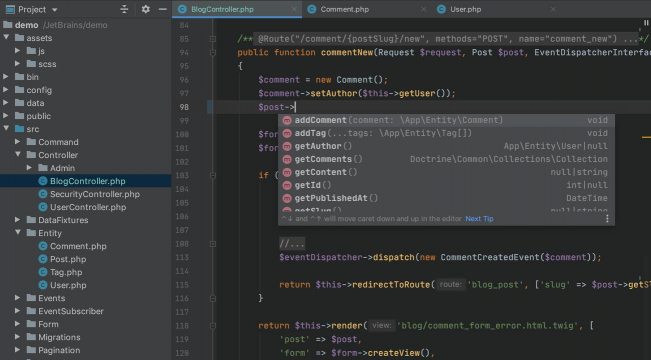Select the demo project root
651x360 pixels.
point(26,25)
